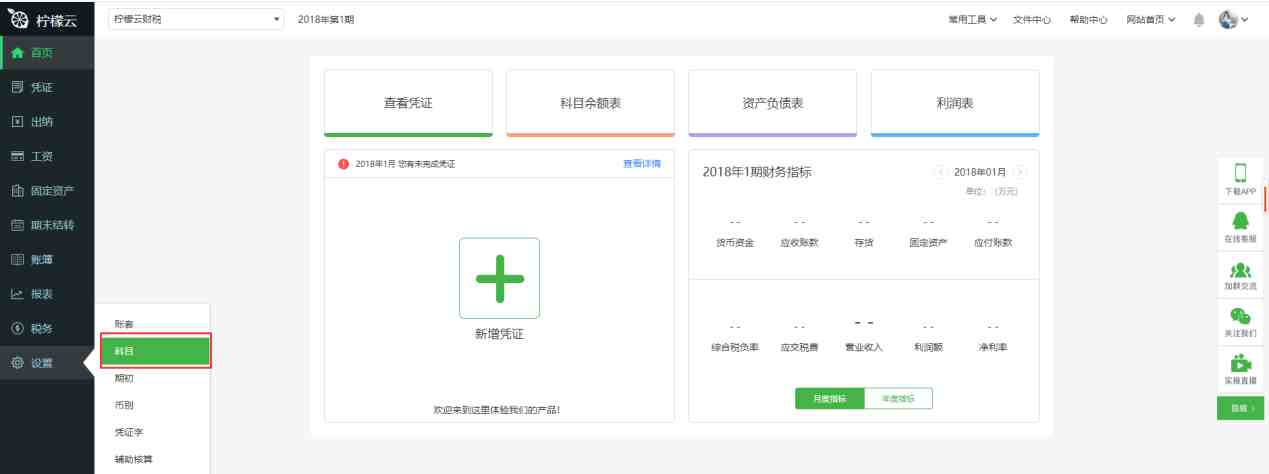Click the 加群交流 group icon

(1240, 270)
